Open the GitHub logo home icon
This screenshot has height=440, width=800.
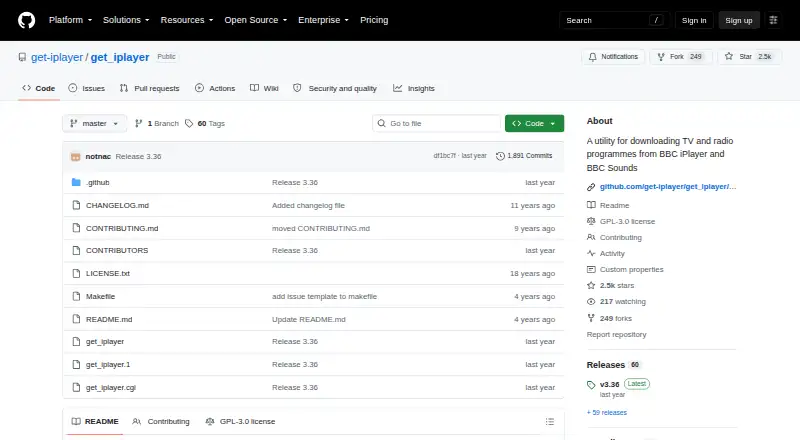pos(27,20)
